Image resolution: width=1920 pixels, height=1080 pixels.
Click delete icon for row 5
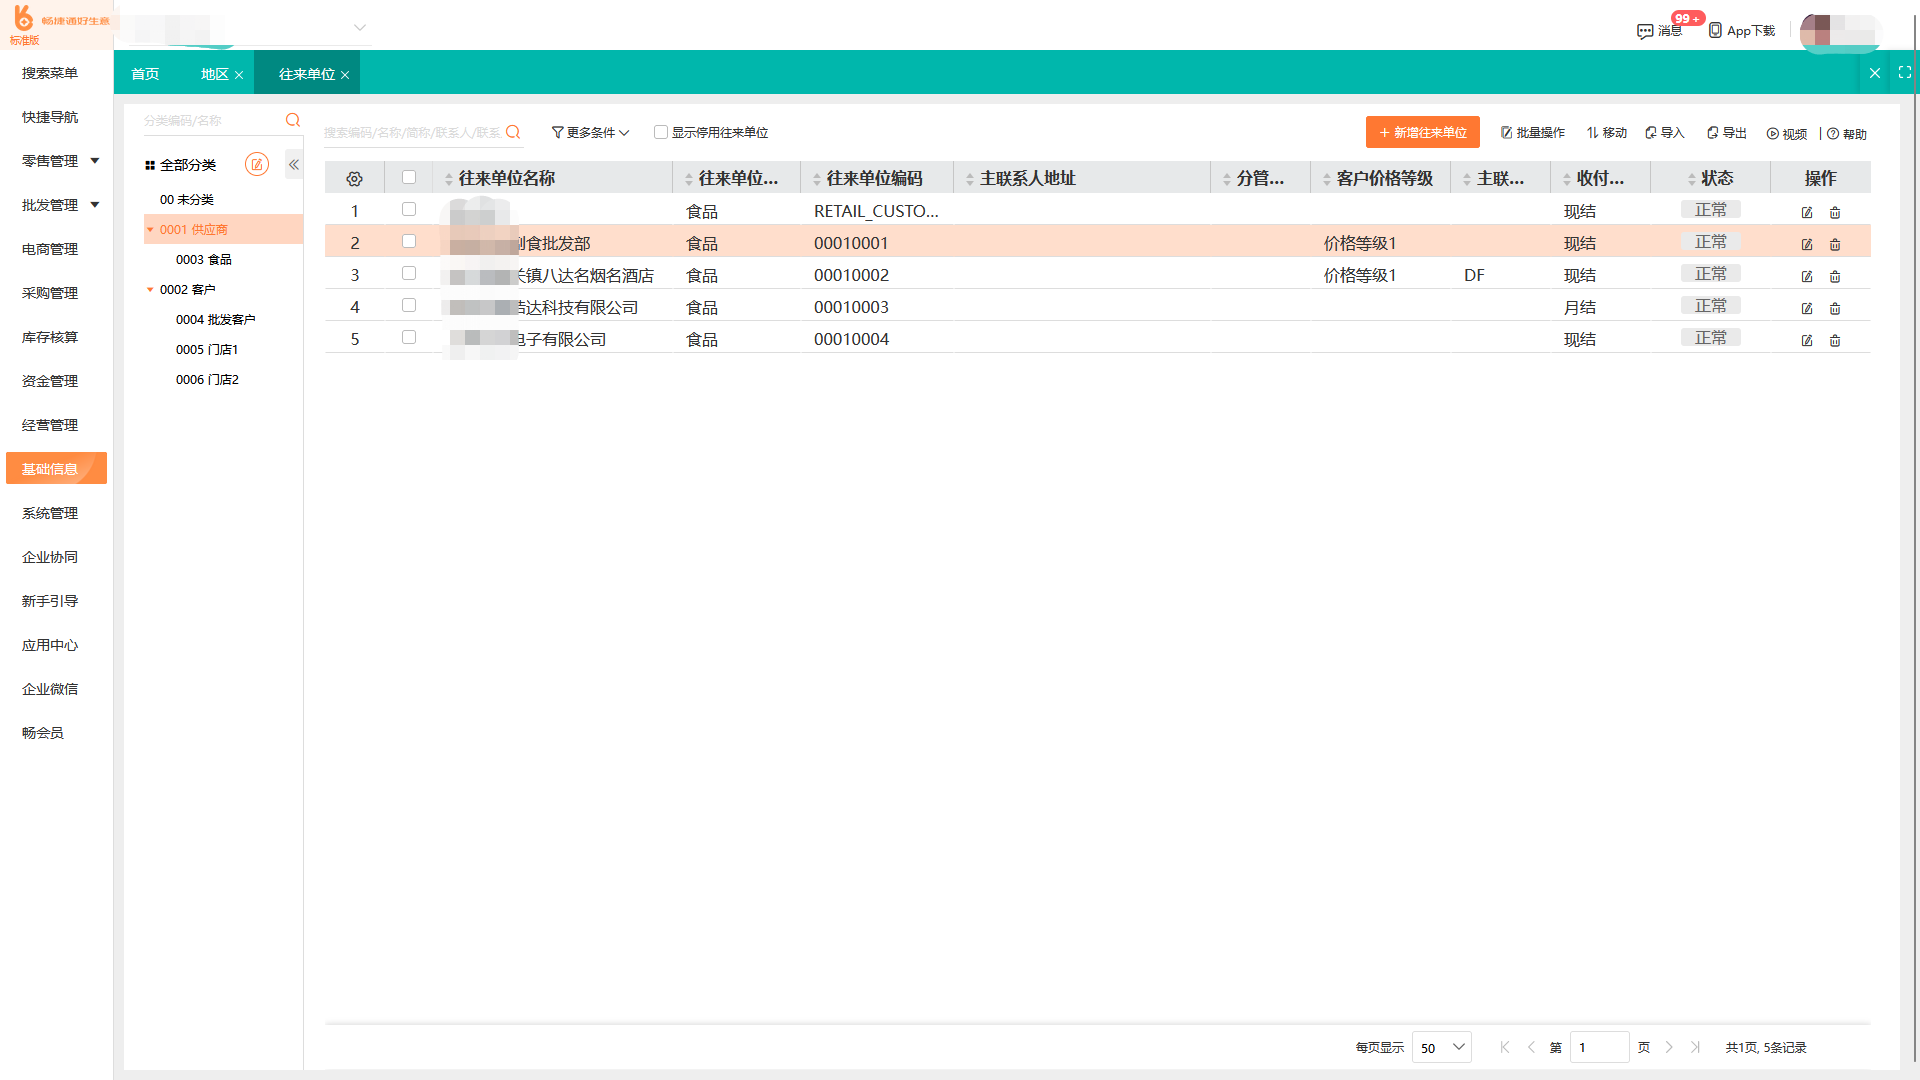(x=1834, y=340)
